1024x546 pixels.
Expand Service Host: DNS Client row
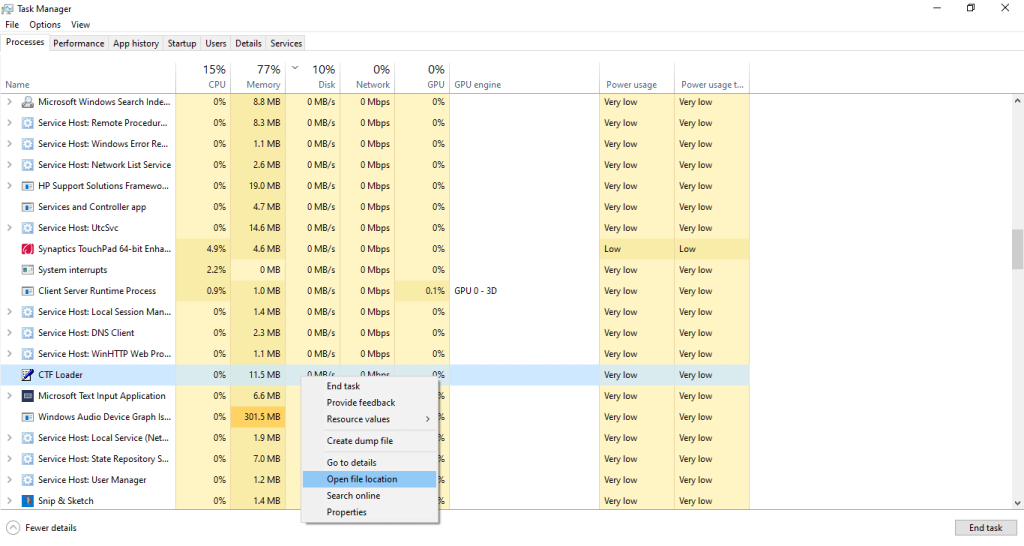[9, 333]
